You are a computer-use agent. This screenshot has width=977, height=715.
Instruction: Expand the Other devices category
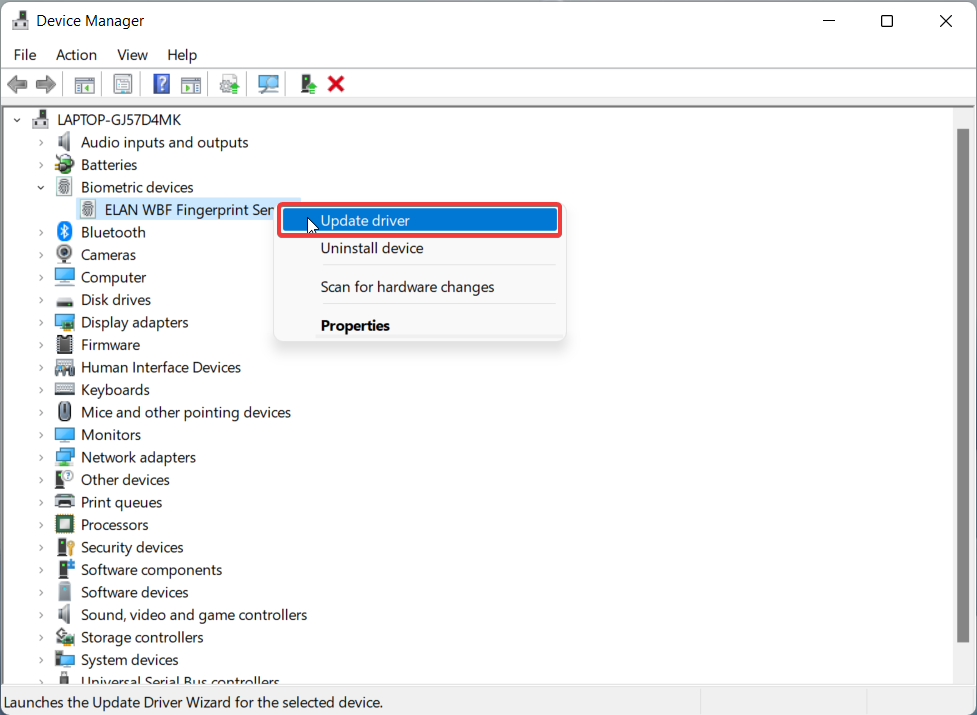(x=41, y=480)
